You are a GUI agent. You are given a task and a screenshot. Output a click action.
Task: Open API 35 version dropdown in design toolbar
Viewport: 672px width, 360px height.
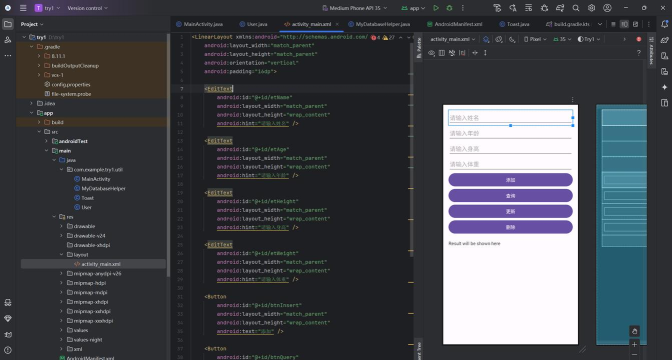click(562, 39)
